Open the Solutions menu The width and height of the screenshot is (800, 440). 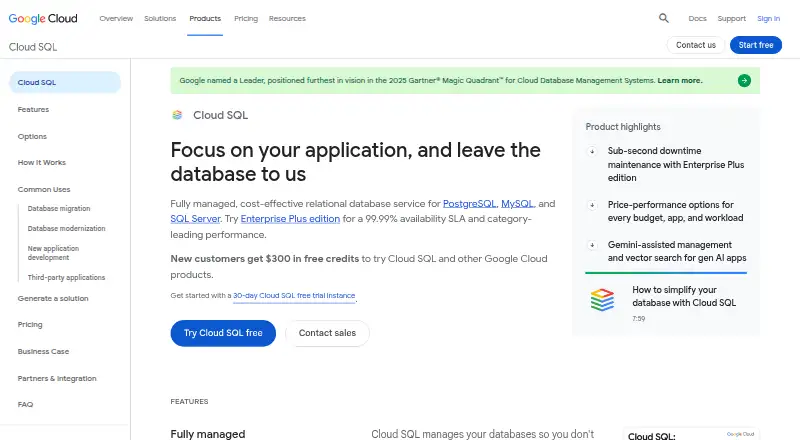click(x=160, y=18)
